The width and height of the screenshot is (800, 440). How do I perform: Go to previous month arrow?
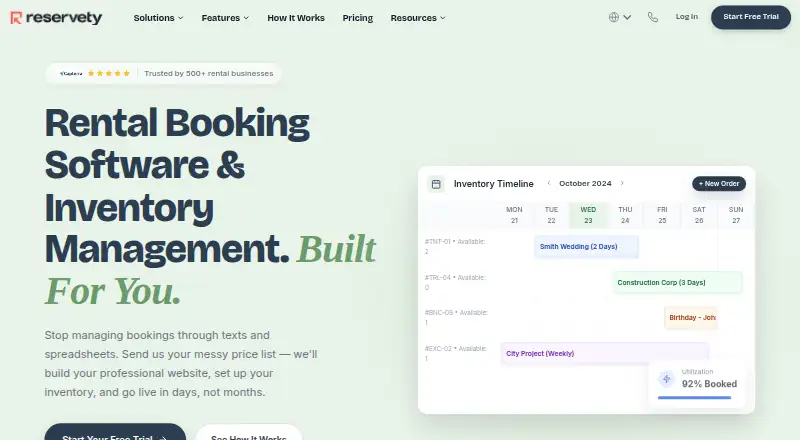click(549, 183)
